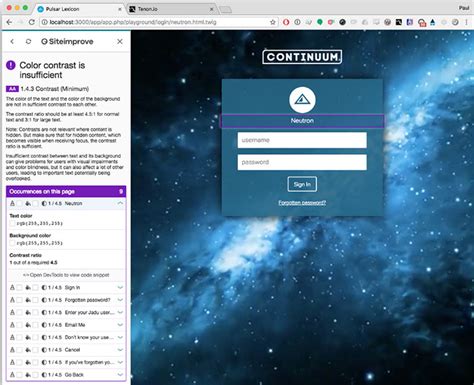Bookmark the page with the star icon
This screenshot has height=385, width=474.
click(273, 22)
